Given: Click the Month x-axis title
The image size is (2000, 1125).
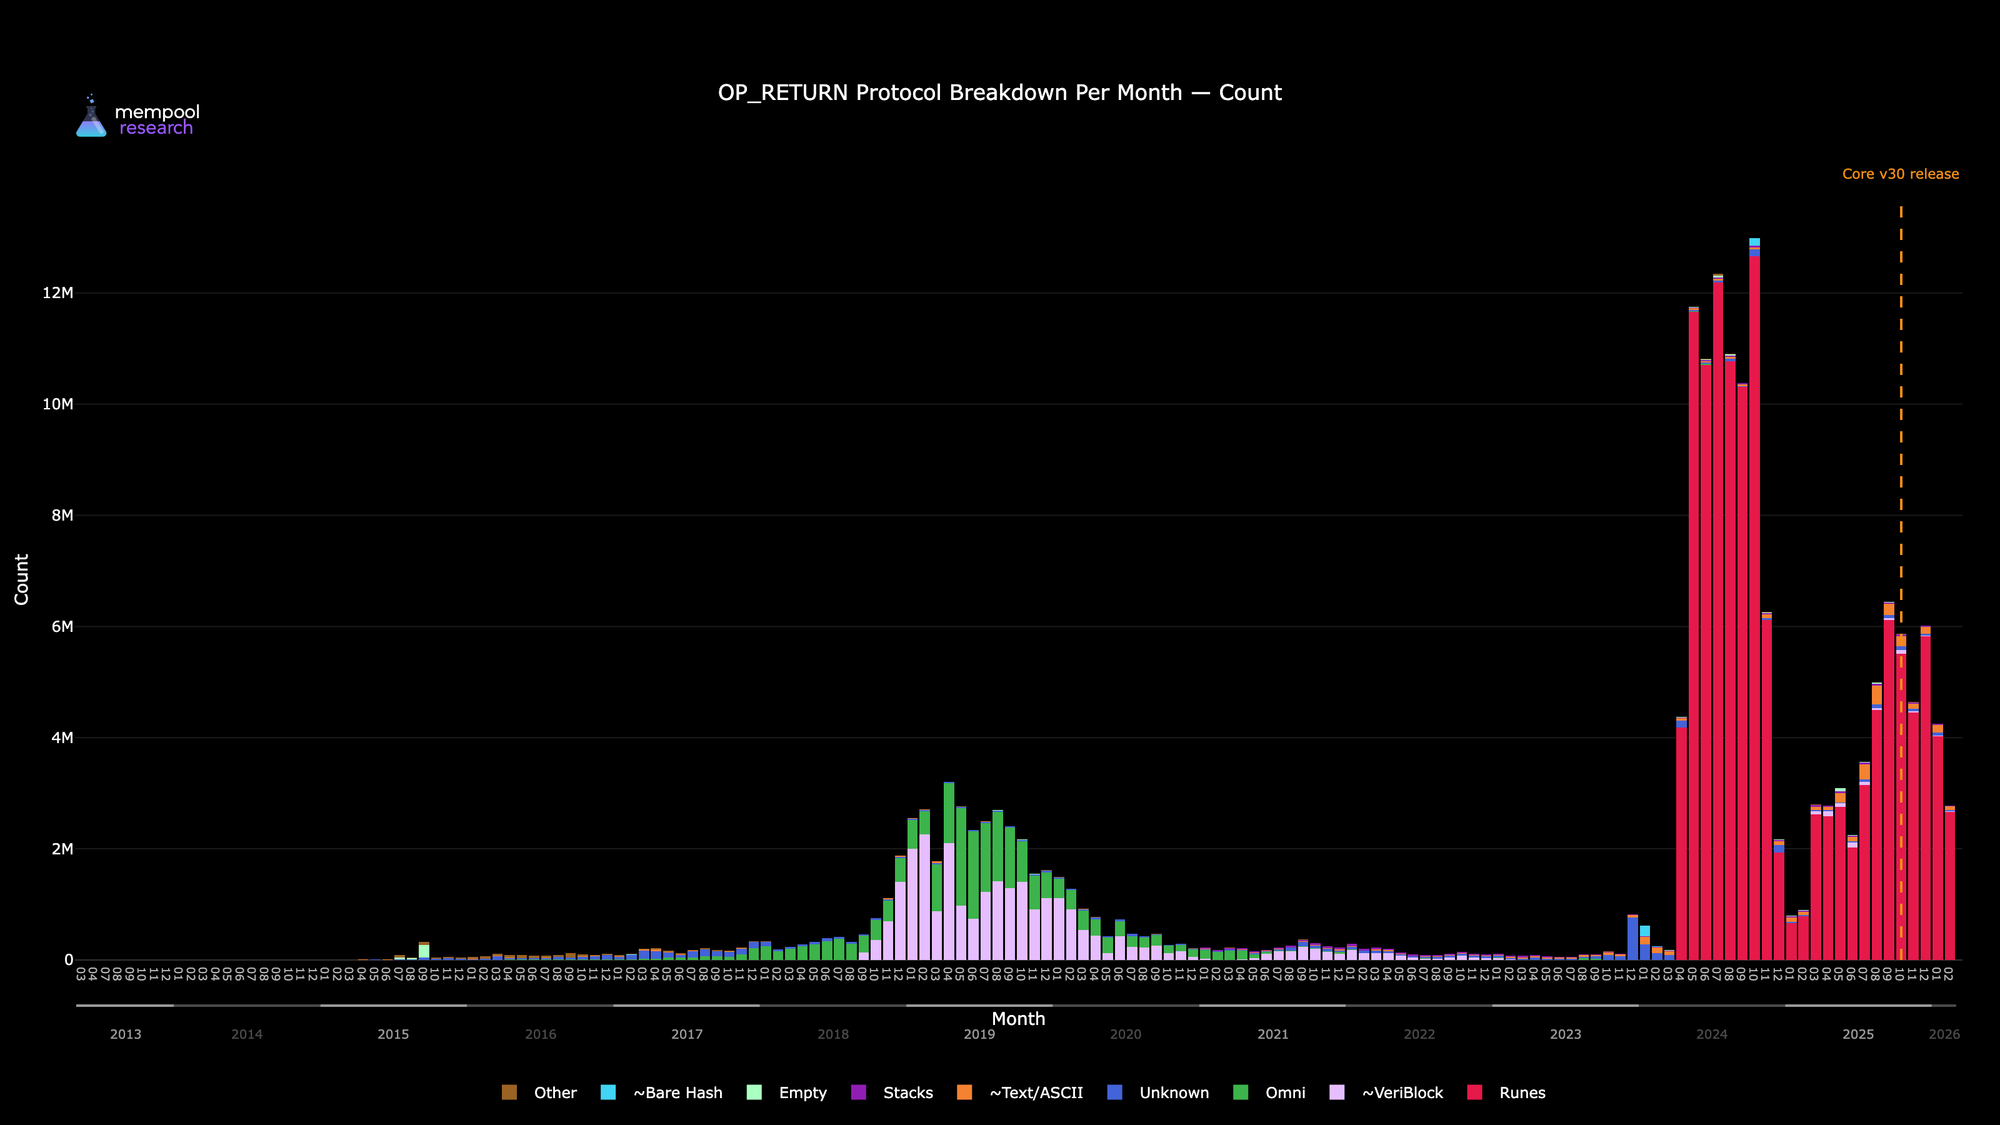Looking at the screenshot, I should pyautogui.click(x=1018, y=1019).
